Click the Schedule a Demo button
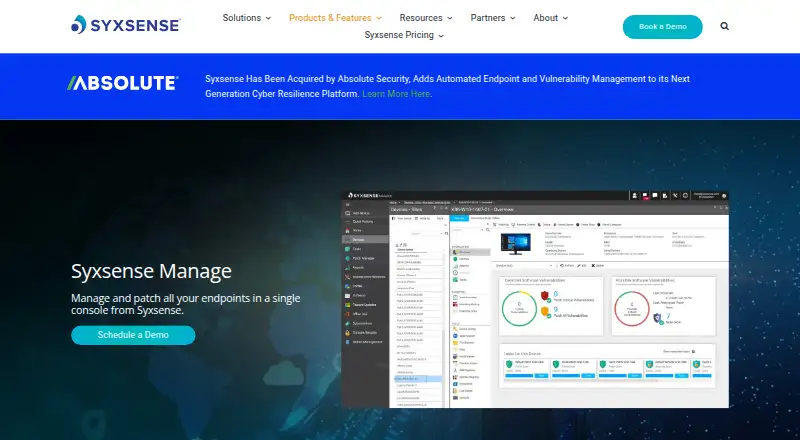Screen dimensions: 800x440 tap(133, 335)
